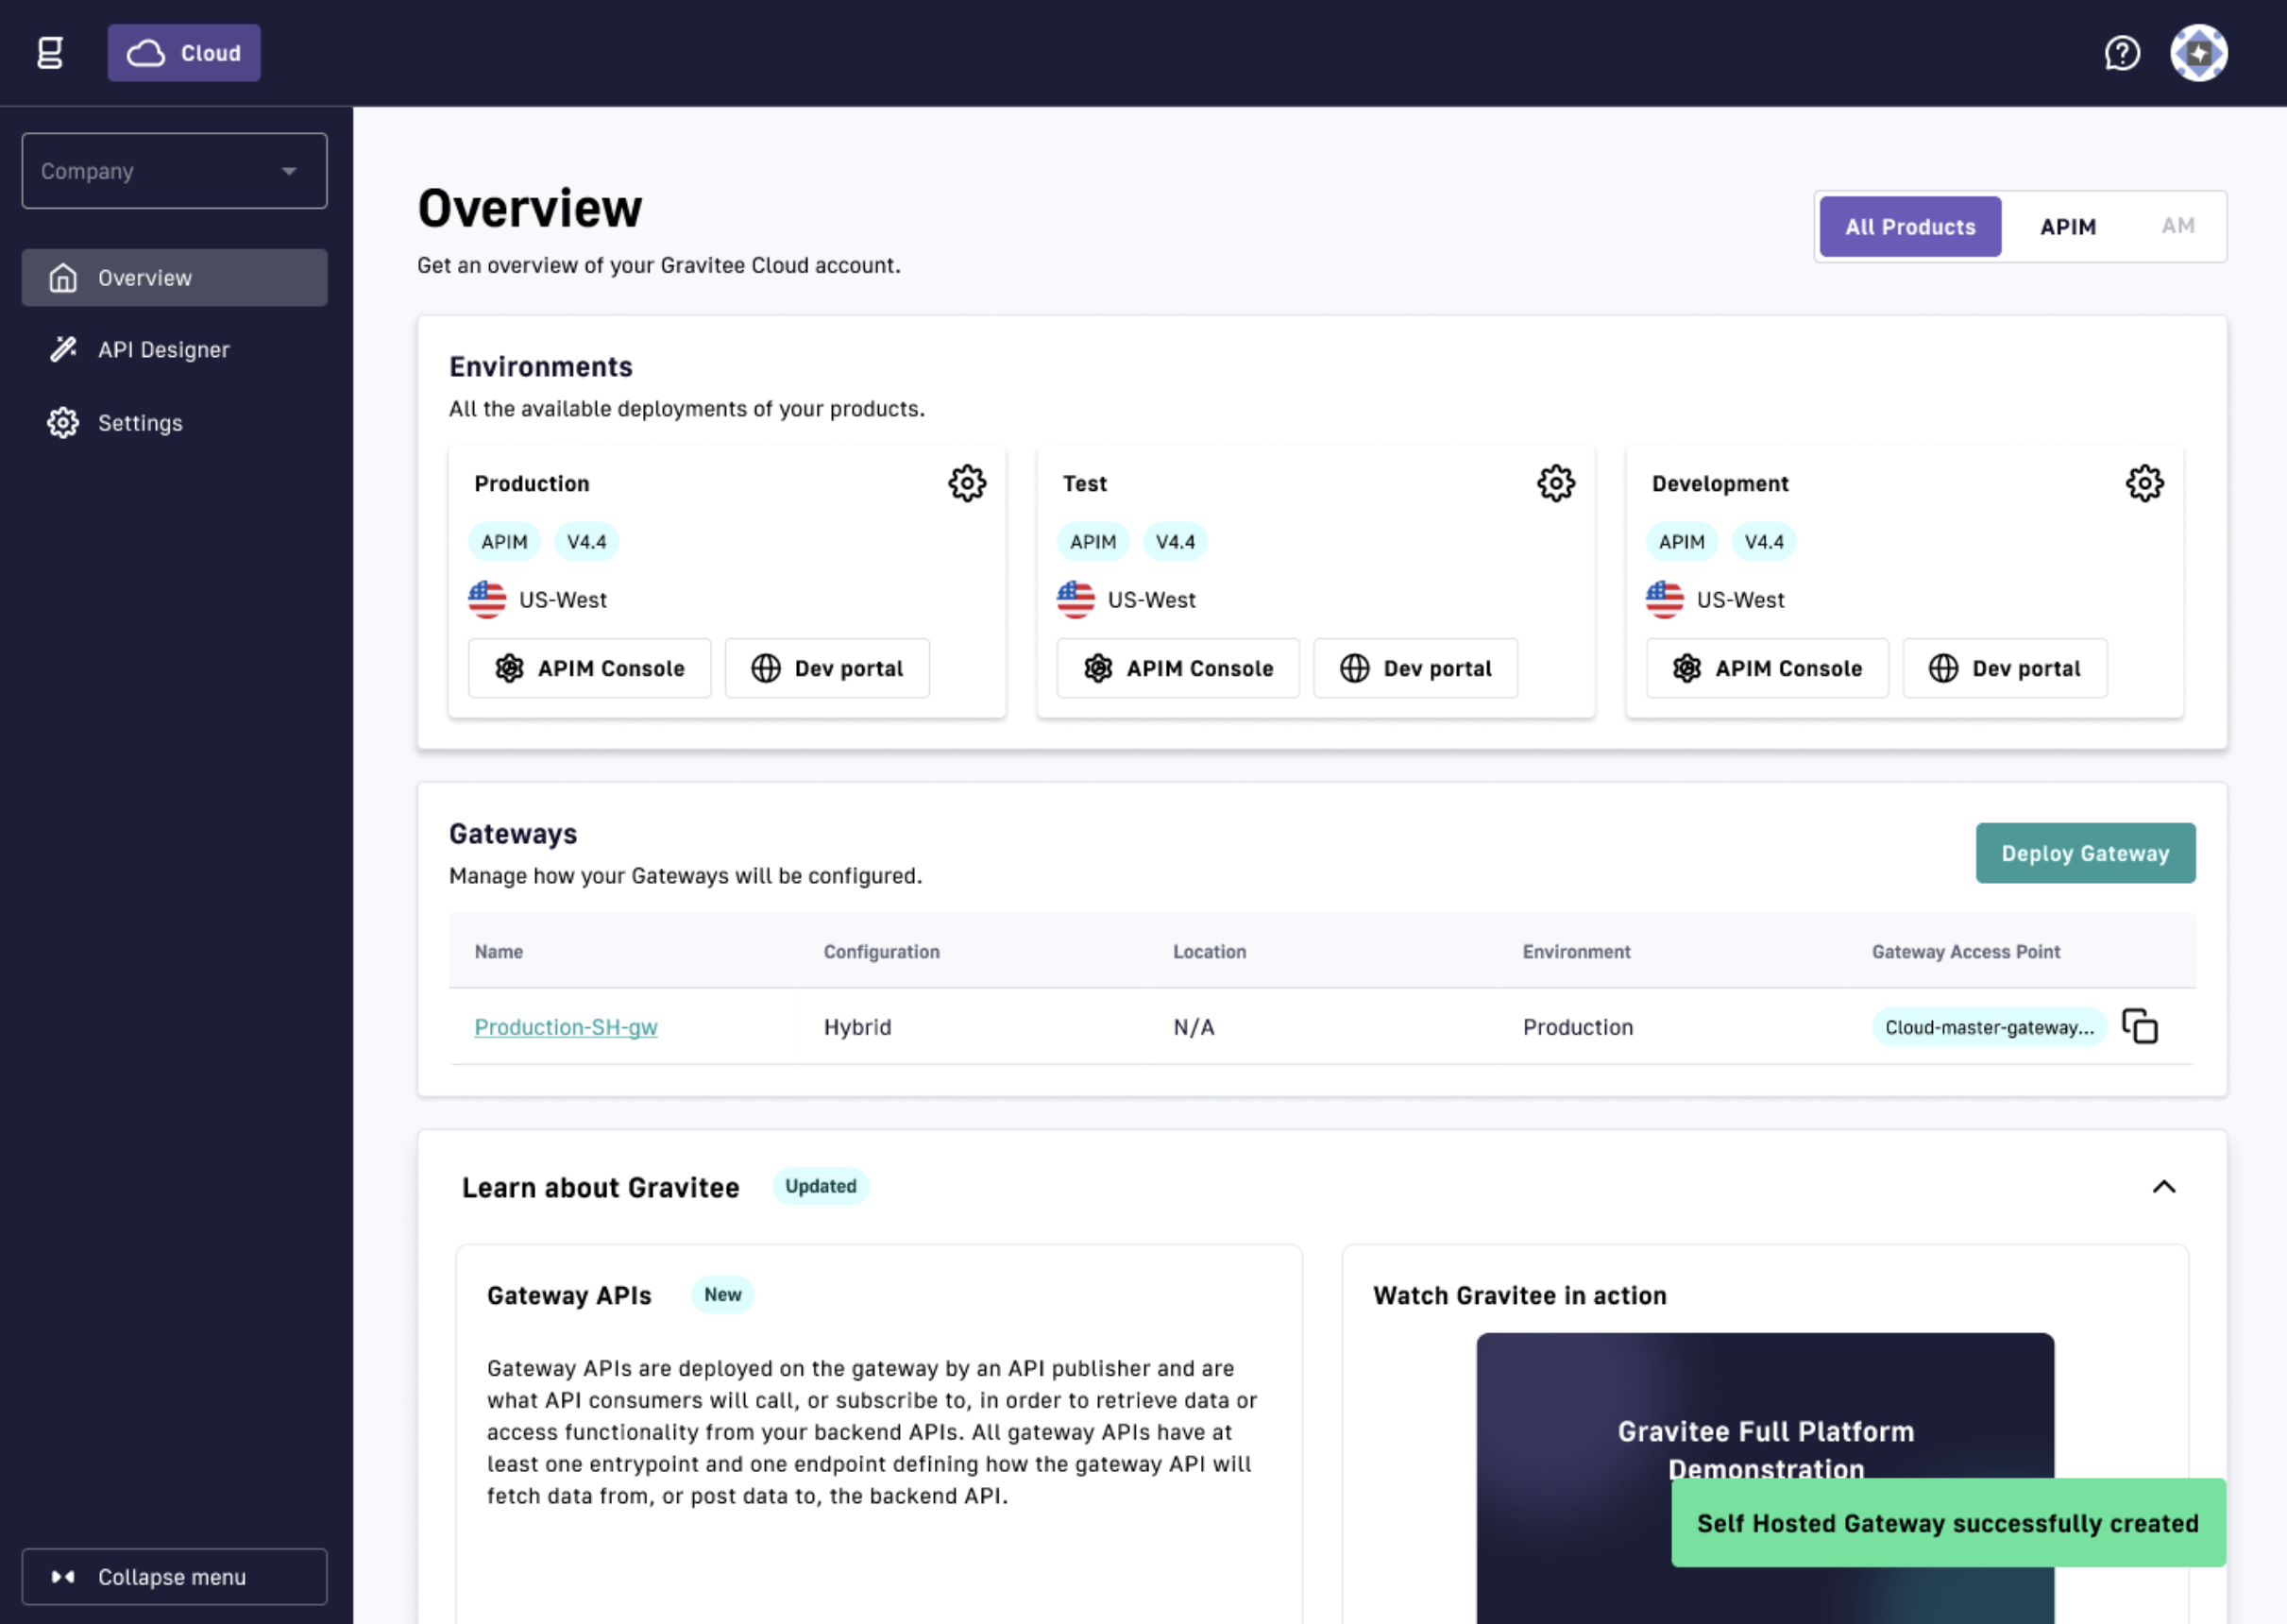
Task: Open the Company dropdown
Action: coord(174,170)
